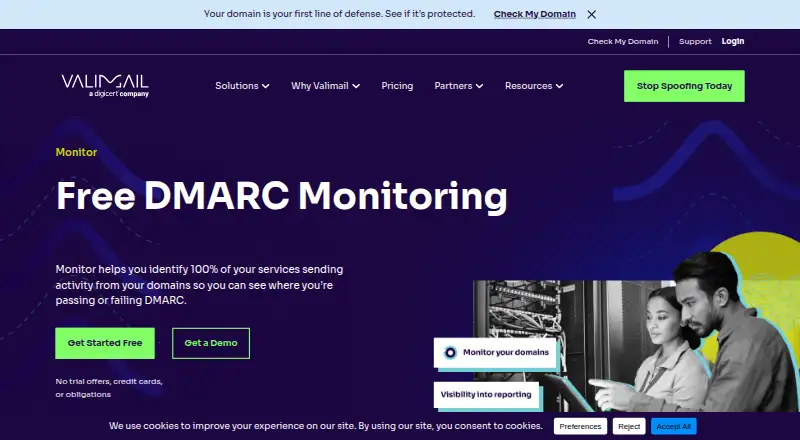The height and width of the screenshot is (440, 800).
Task: Expand the Solutions menu
Action: click(242, 86)
